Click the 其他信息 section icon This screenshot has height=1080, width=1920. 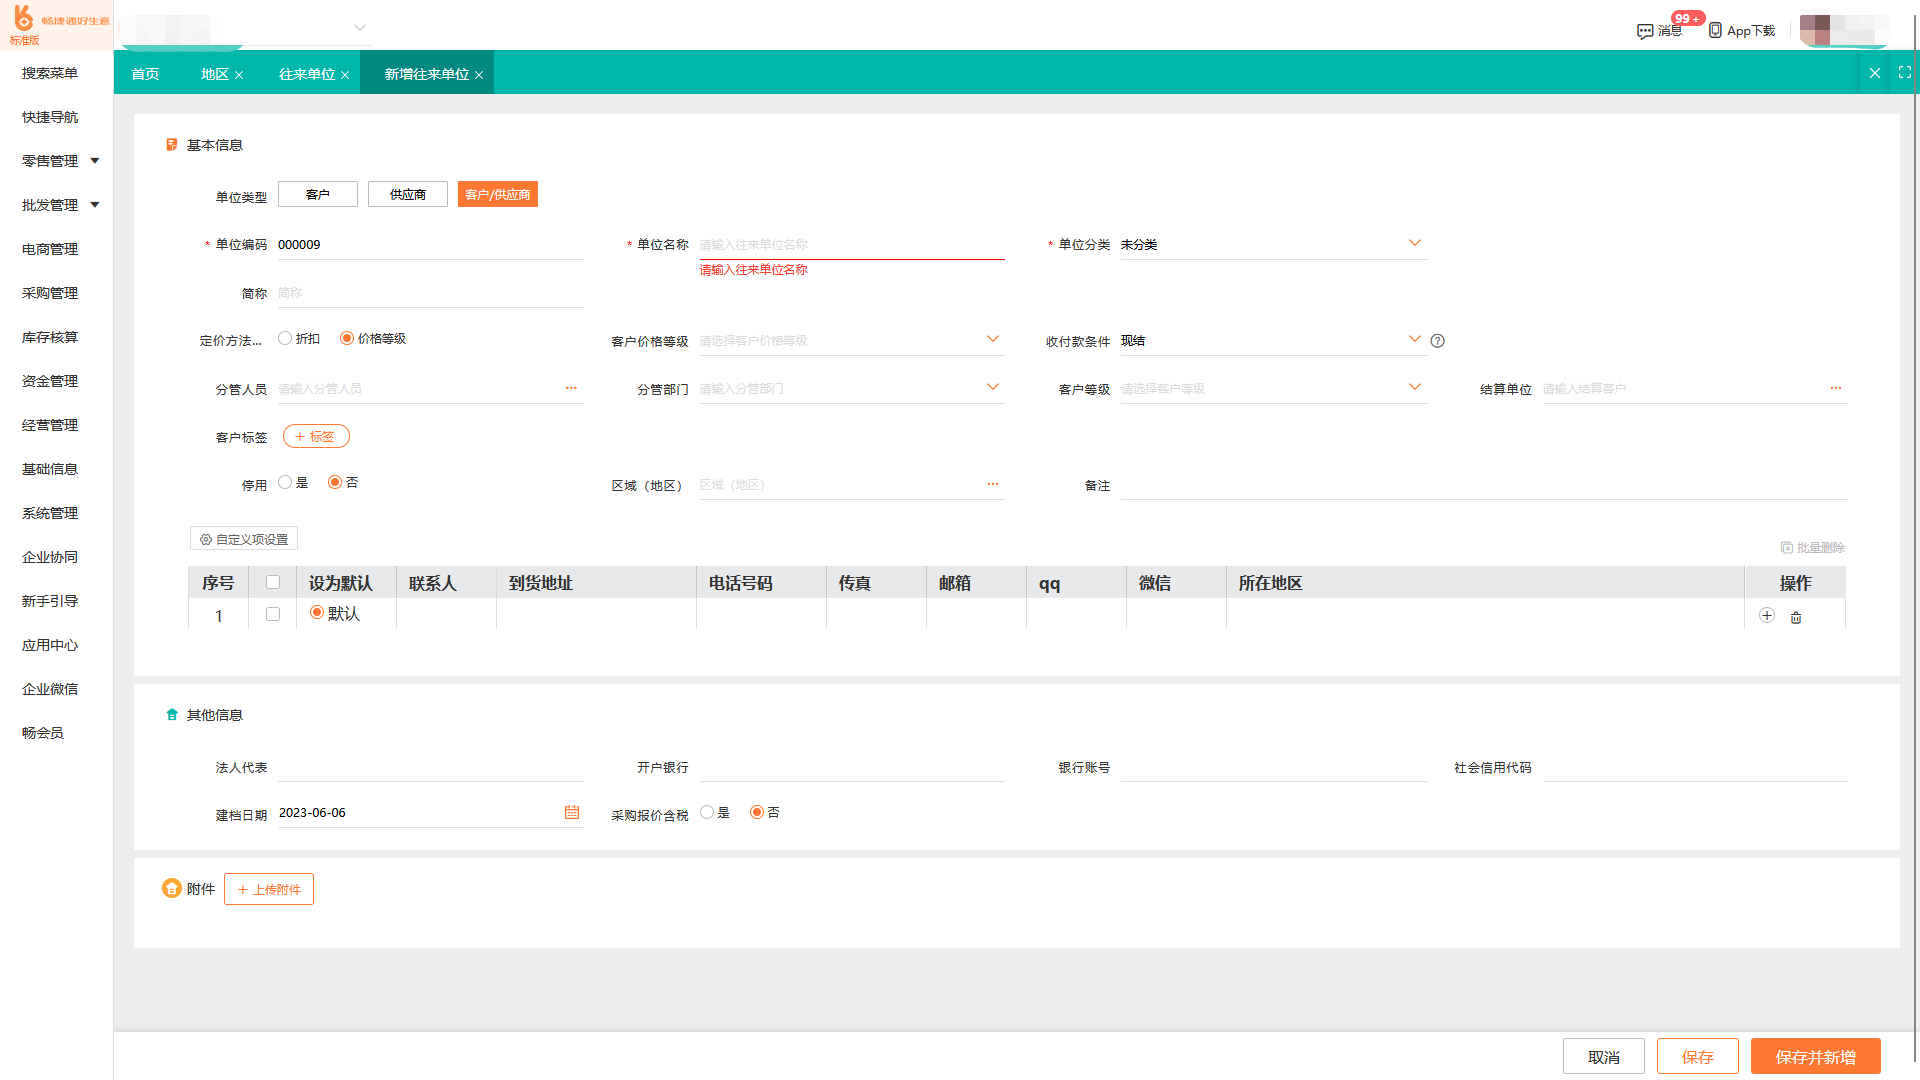pyautogui.click(x=173, y=715)
